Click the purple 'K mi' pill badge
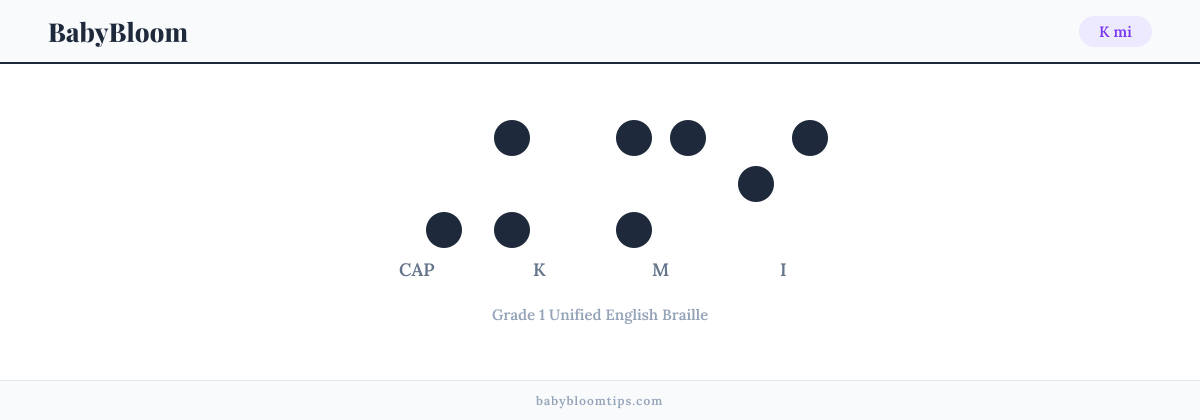Screen dimensions: 1200x420 (x=1115, y=32)
